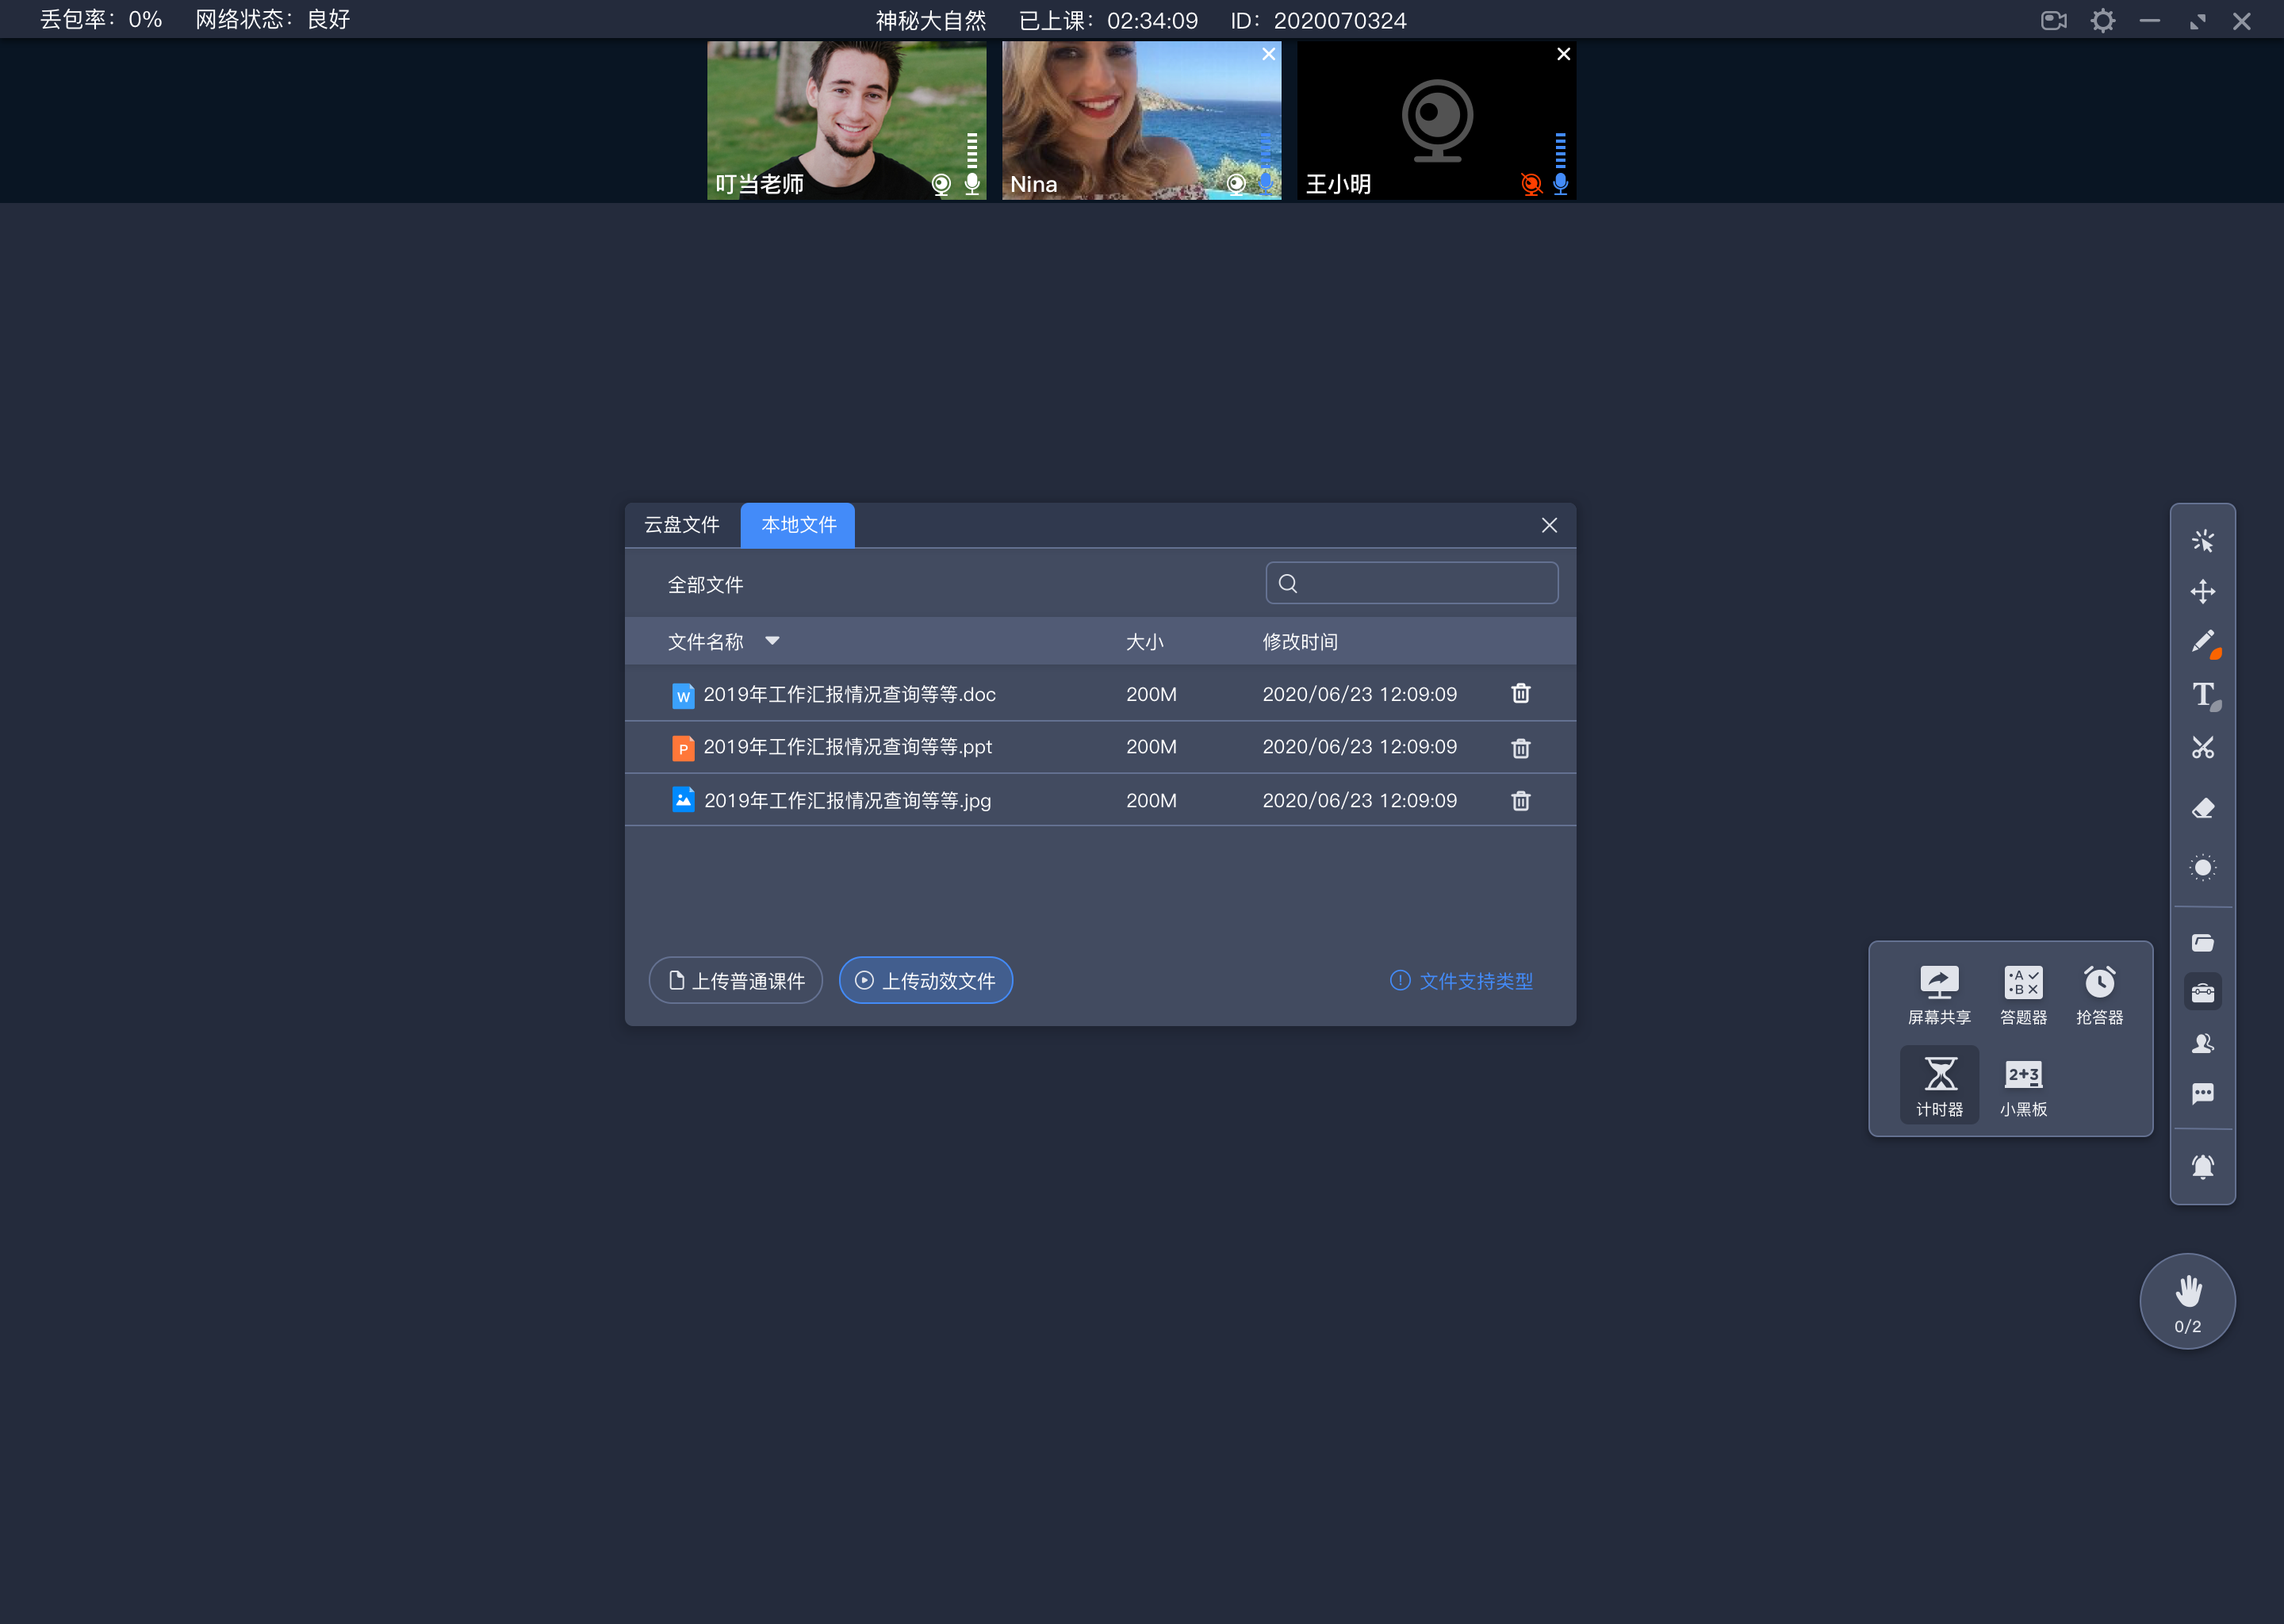Viewport: 2284px width, 1624px height.
Task: Click the eraser tool icon
Action: click(2203, 806)
